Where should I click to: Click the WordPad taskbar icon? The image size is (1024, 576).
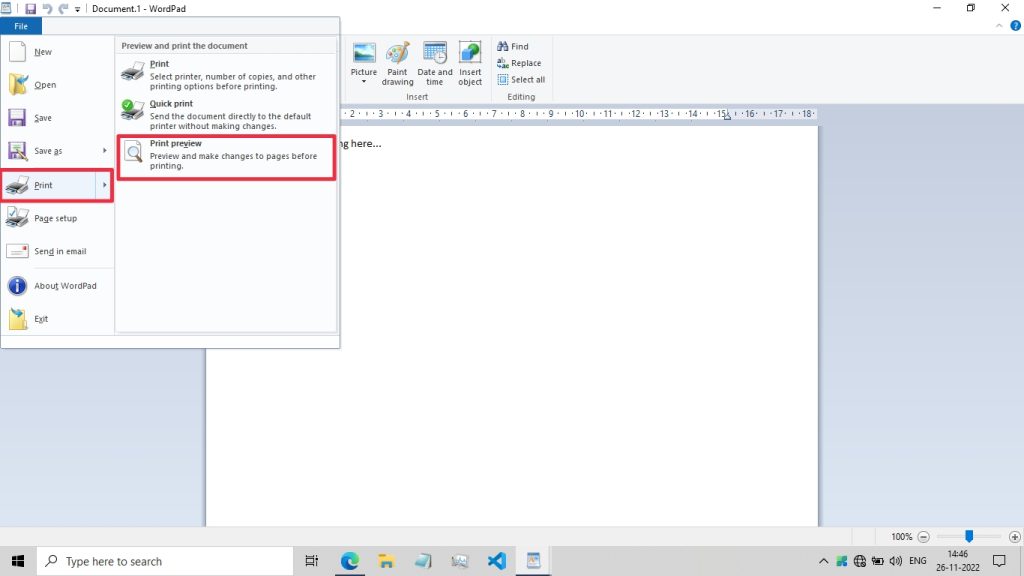tap(533, 561)
